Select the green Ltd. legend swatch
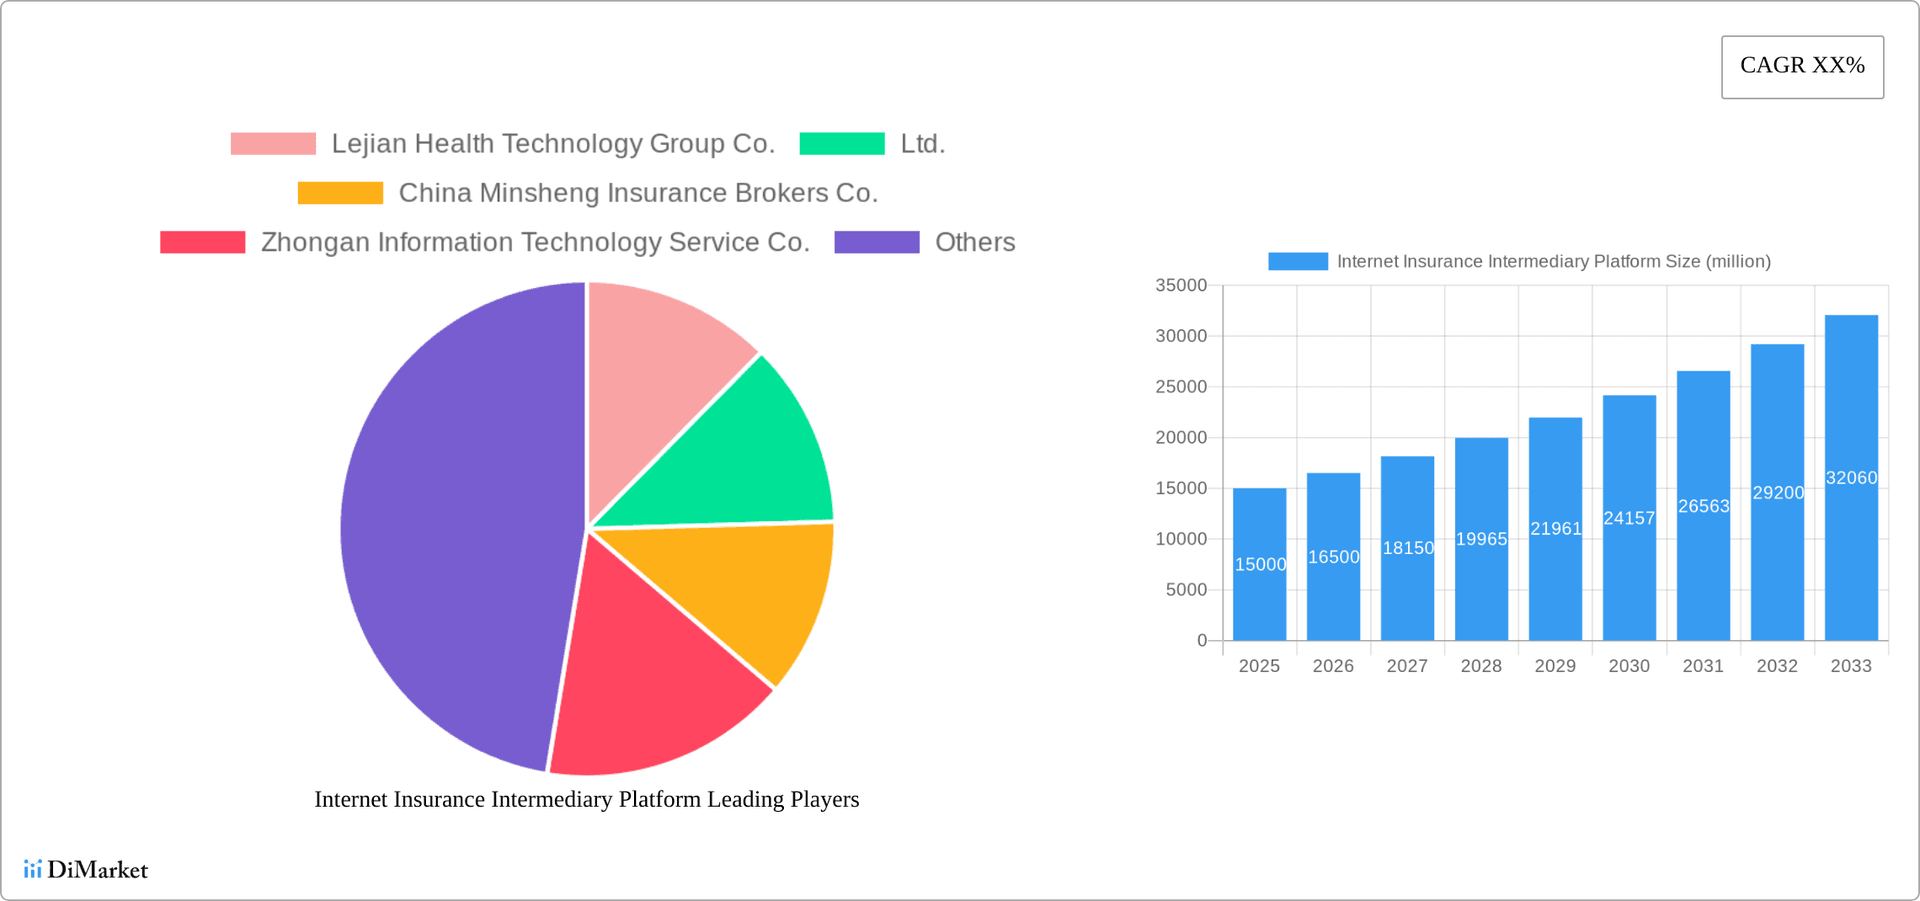 pyautogui.click(x=841, y=143)
